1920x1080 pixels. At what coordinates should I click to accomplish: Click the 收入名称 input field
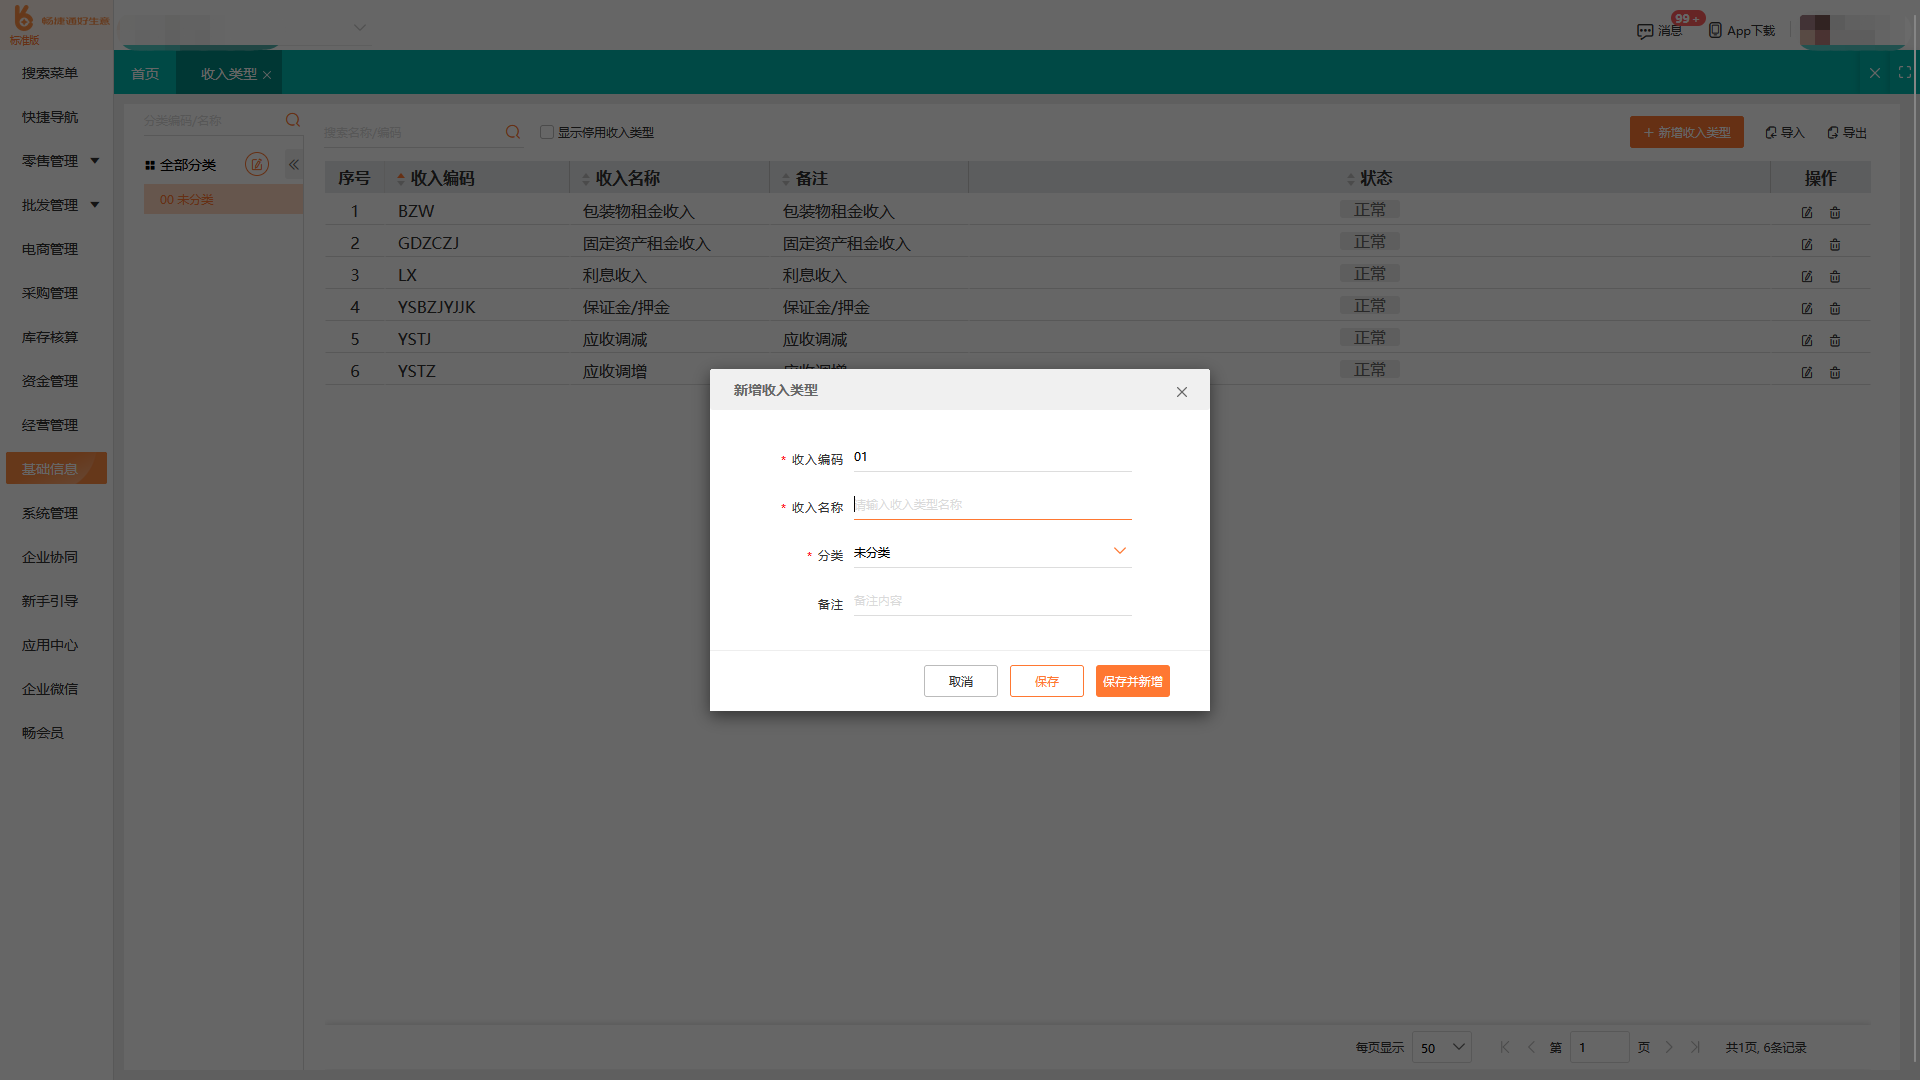[x=990, y=504]
